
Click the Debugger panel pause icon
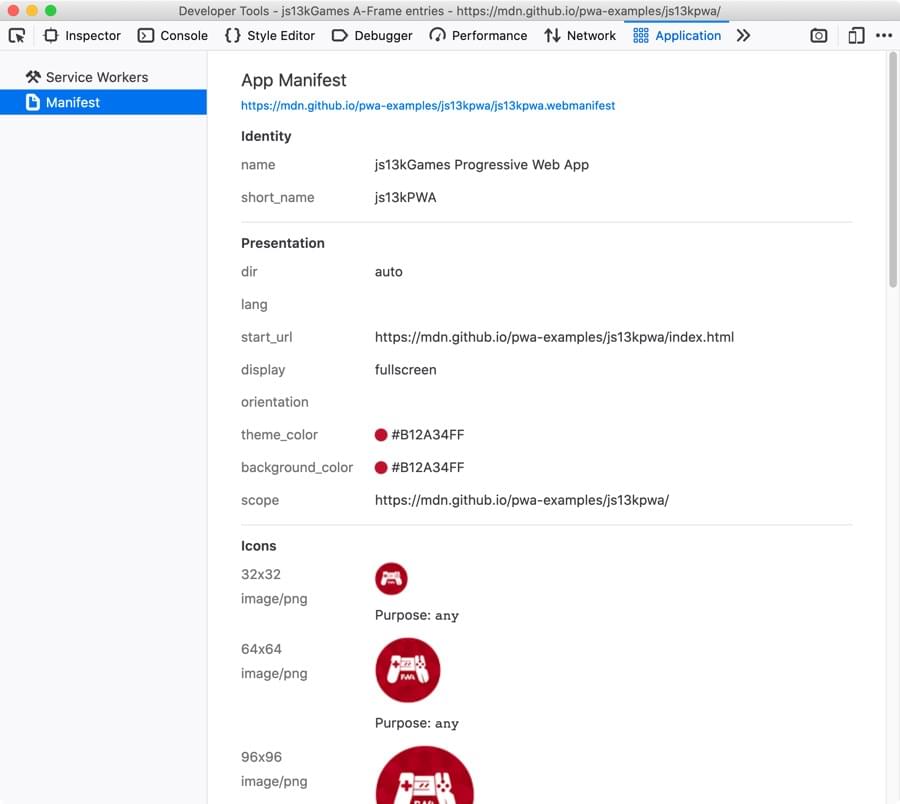pos(339,35)
